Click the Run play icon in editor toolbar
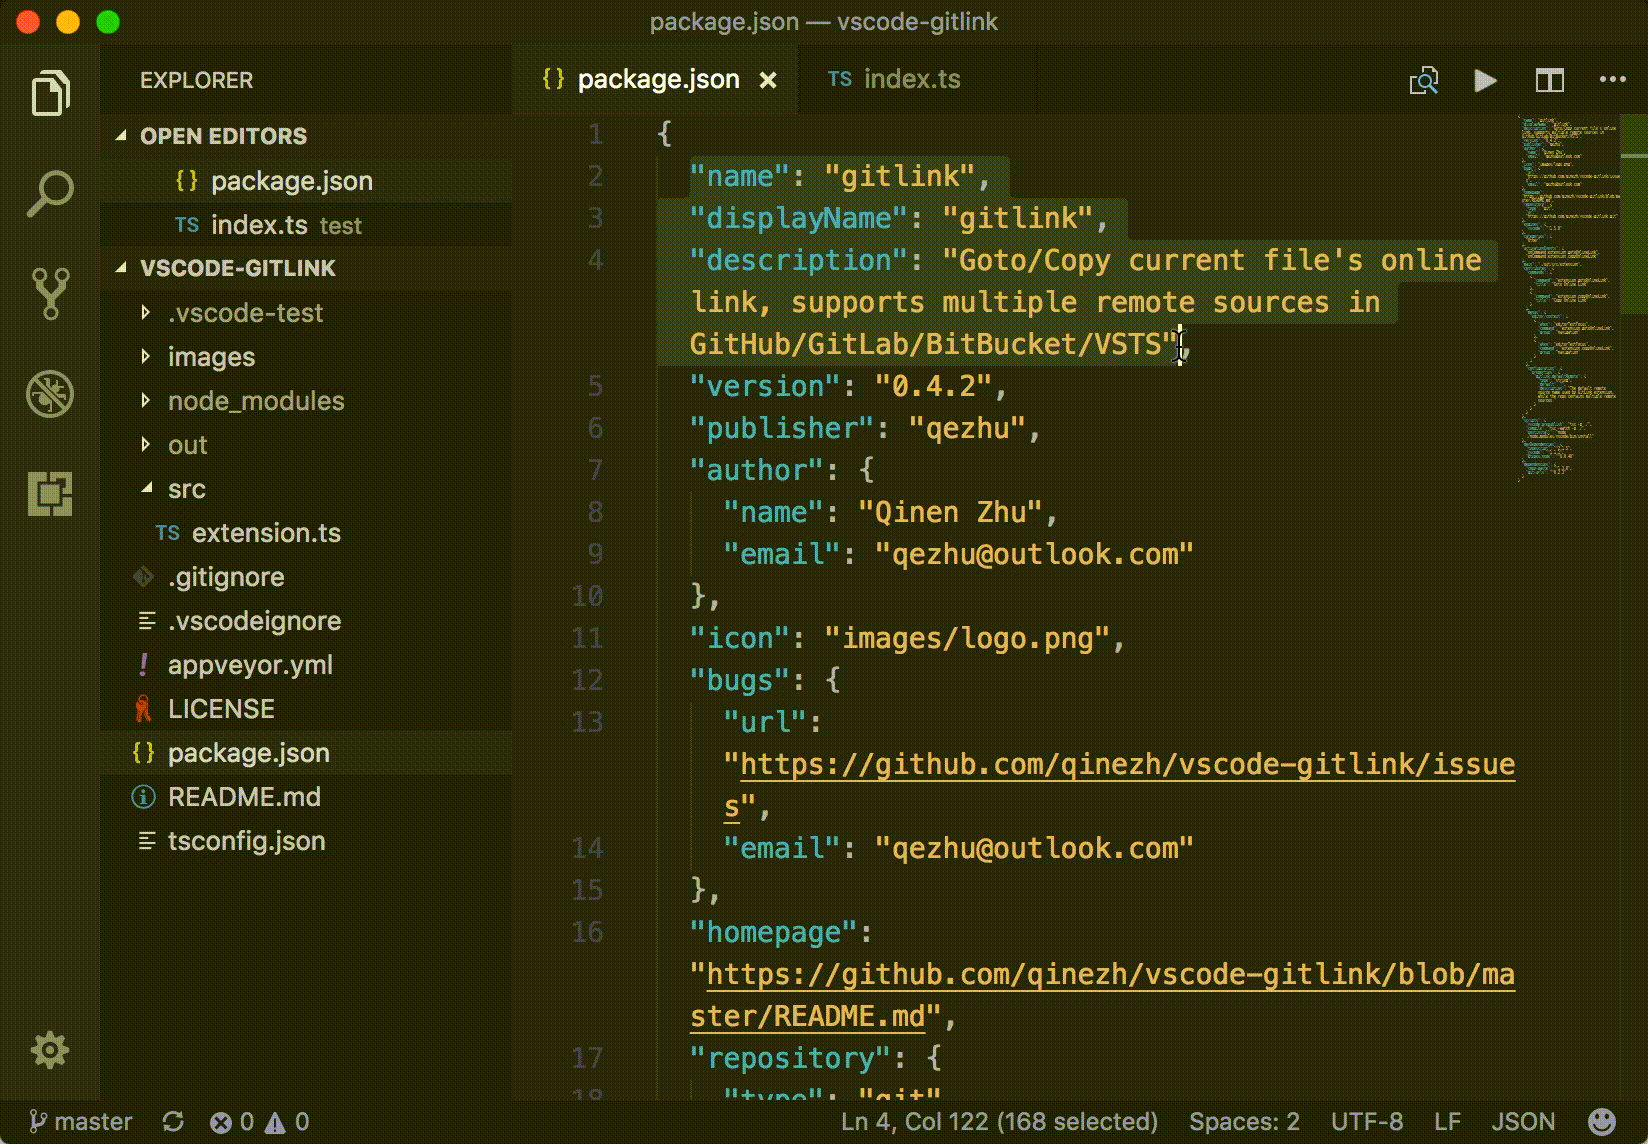This screenshot has height=1144, width=1648. click(1486, 80)
